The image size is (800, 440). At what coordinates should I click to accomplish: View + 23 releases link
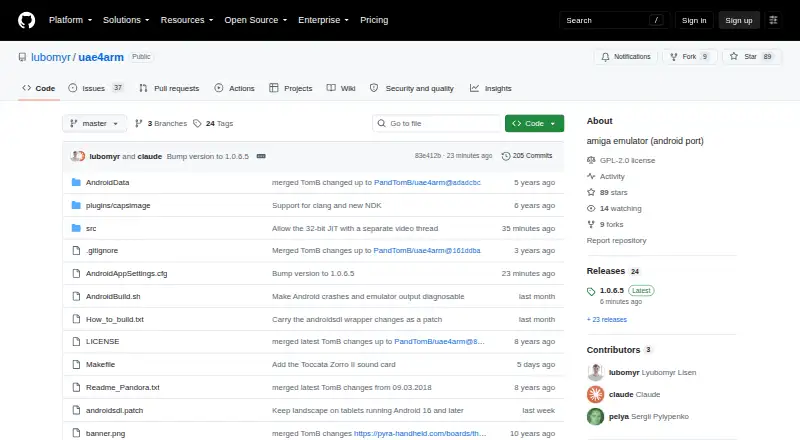click(607, 320)
